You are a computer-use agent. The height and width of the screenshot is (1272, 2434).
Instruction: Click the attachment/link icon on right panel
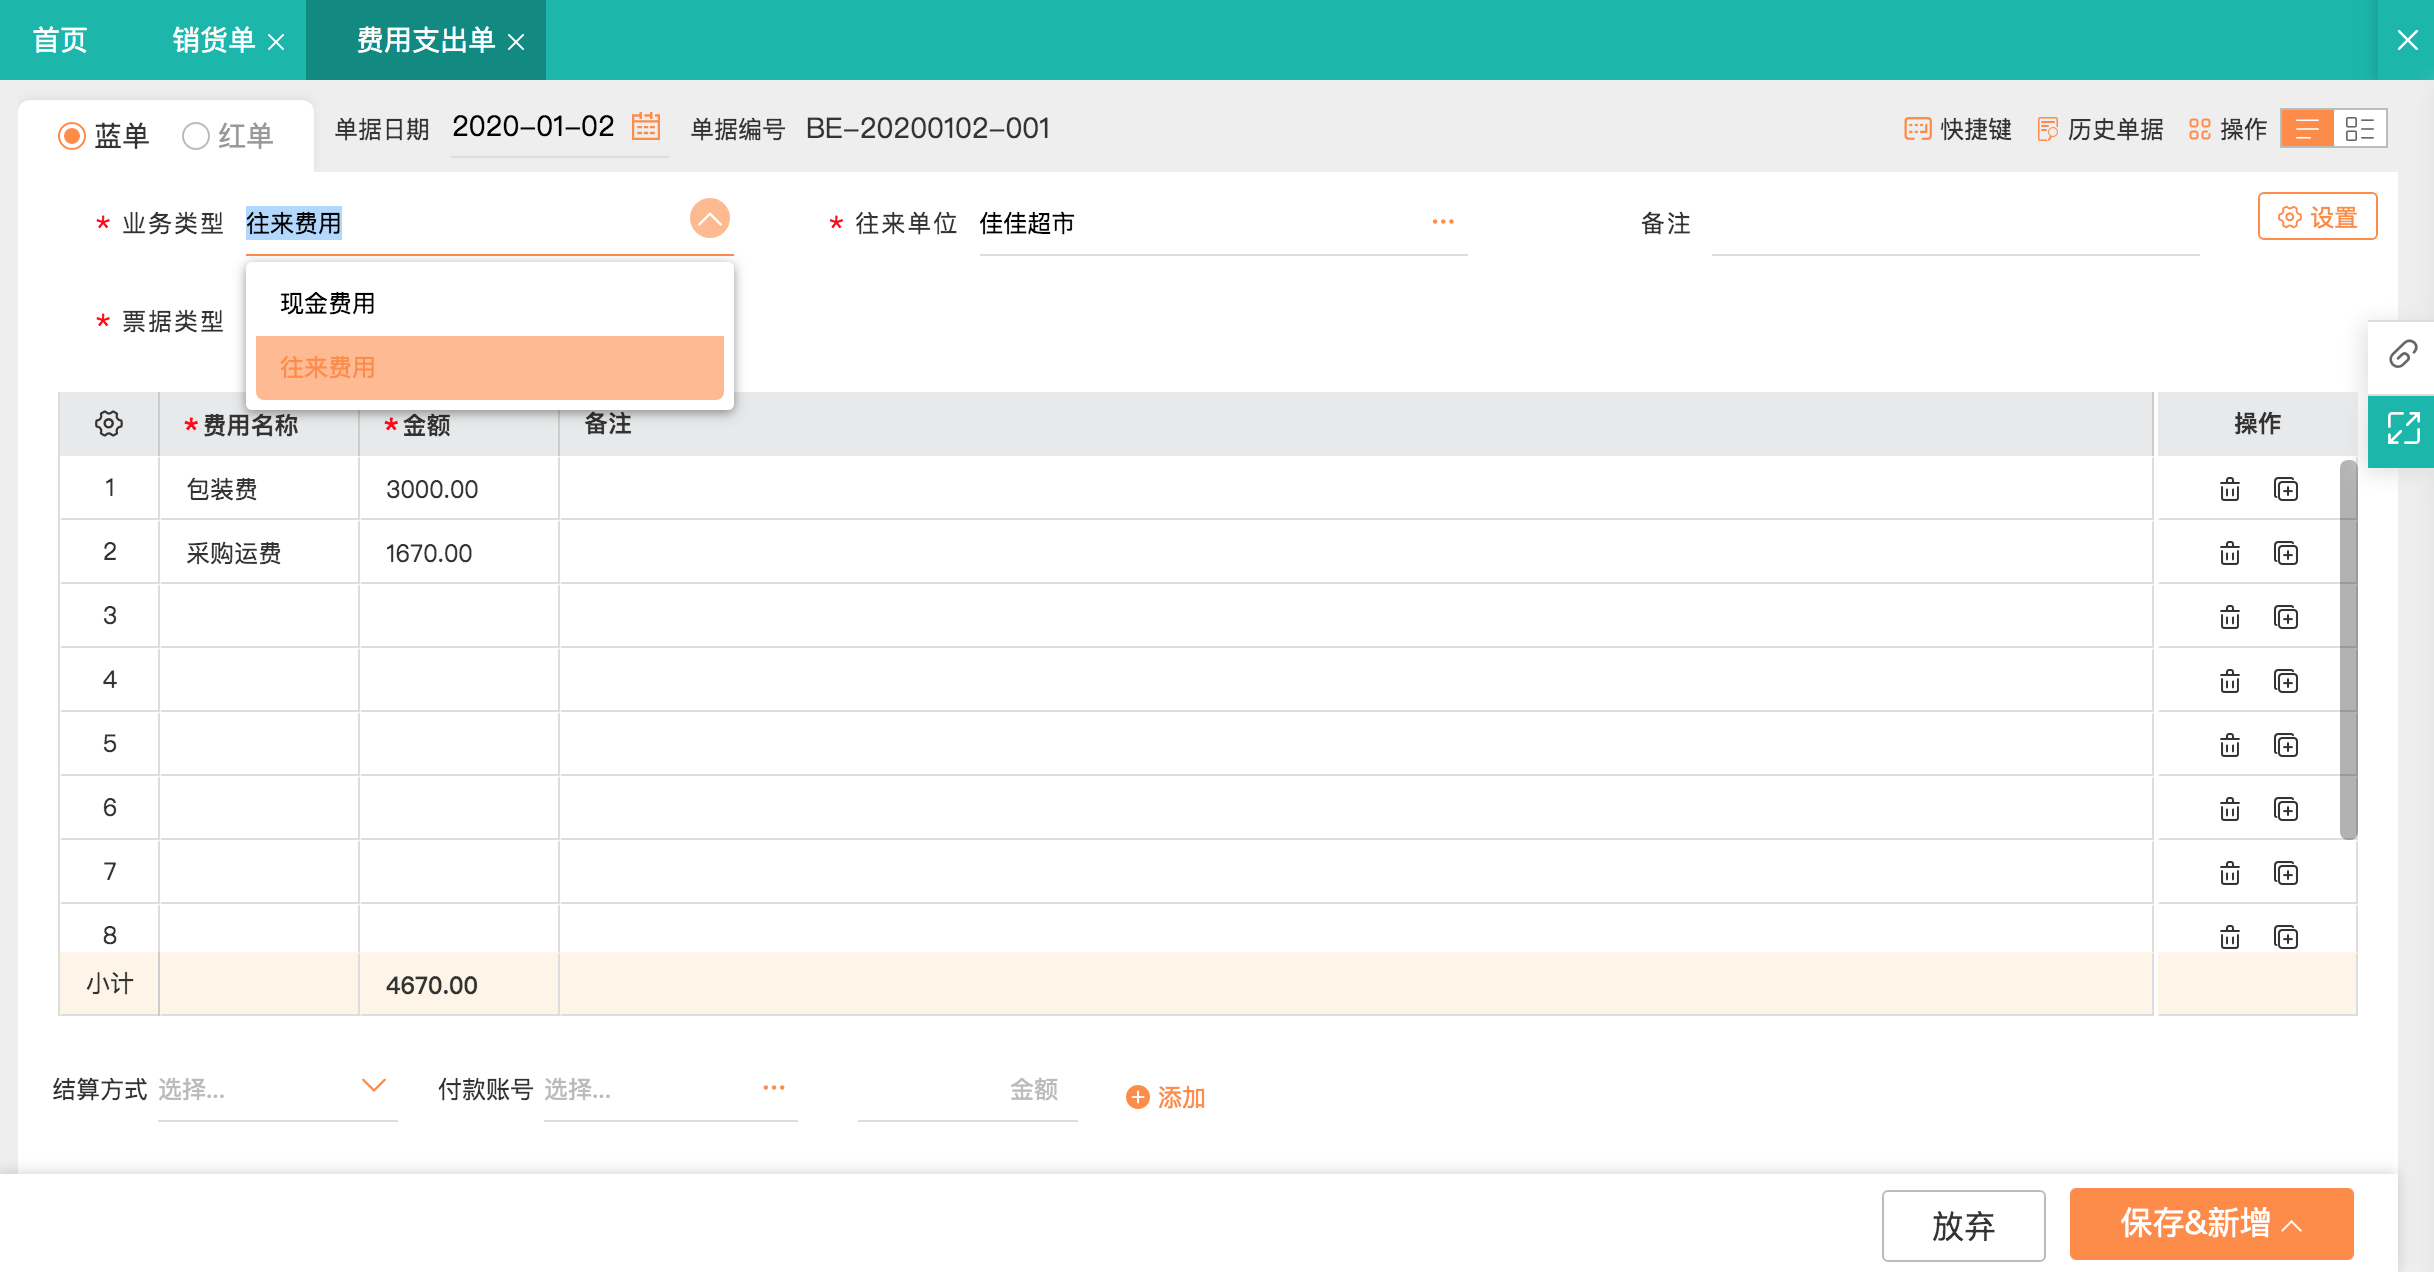coord(2400,353)
